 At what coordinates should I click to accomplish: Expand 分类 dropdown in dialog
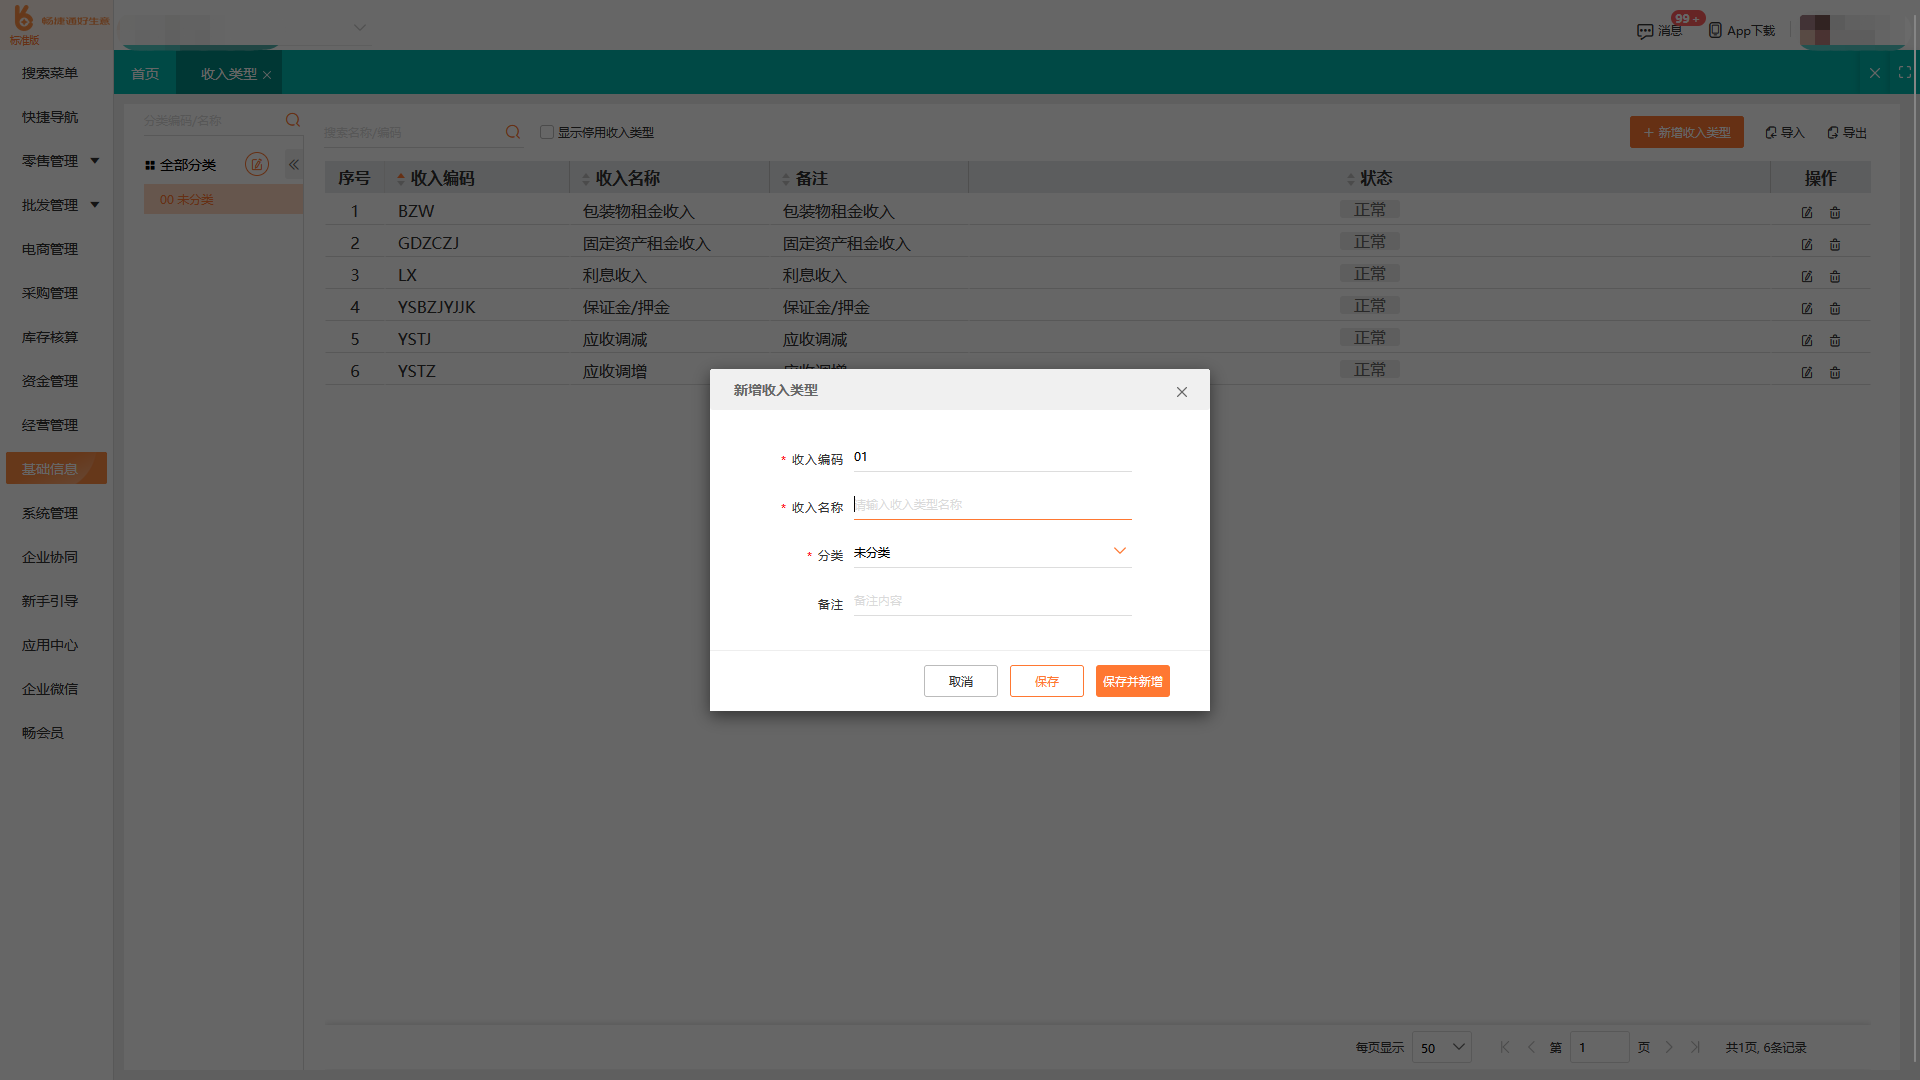(1120, 551)
